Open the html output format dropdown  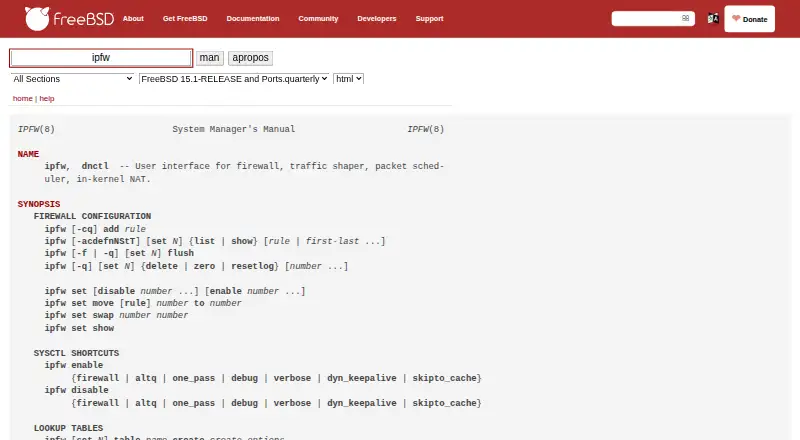tap(348, 79)
